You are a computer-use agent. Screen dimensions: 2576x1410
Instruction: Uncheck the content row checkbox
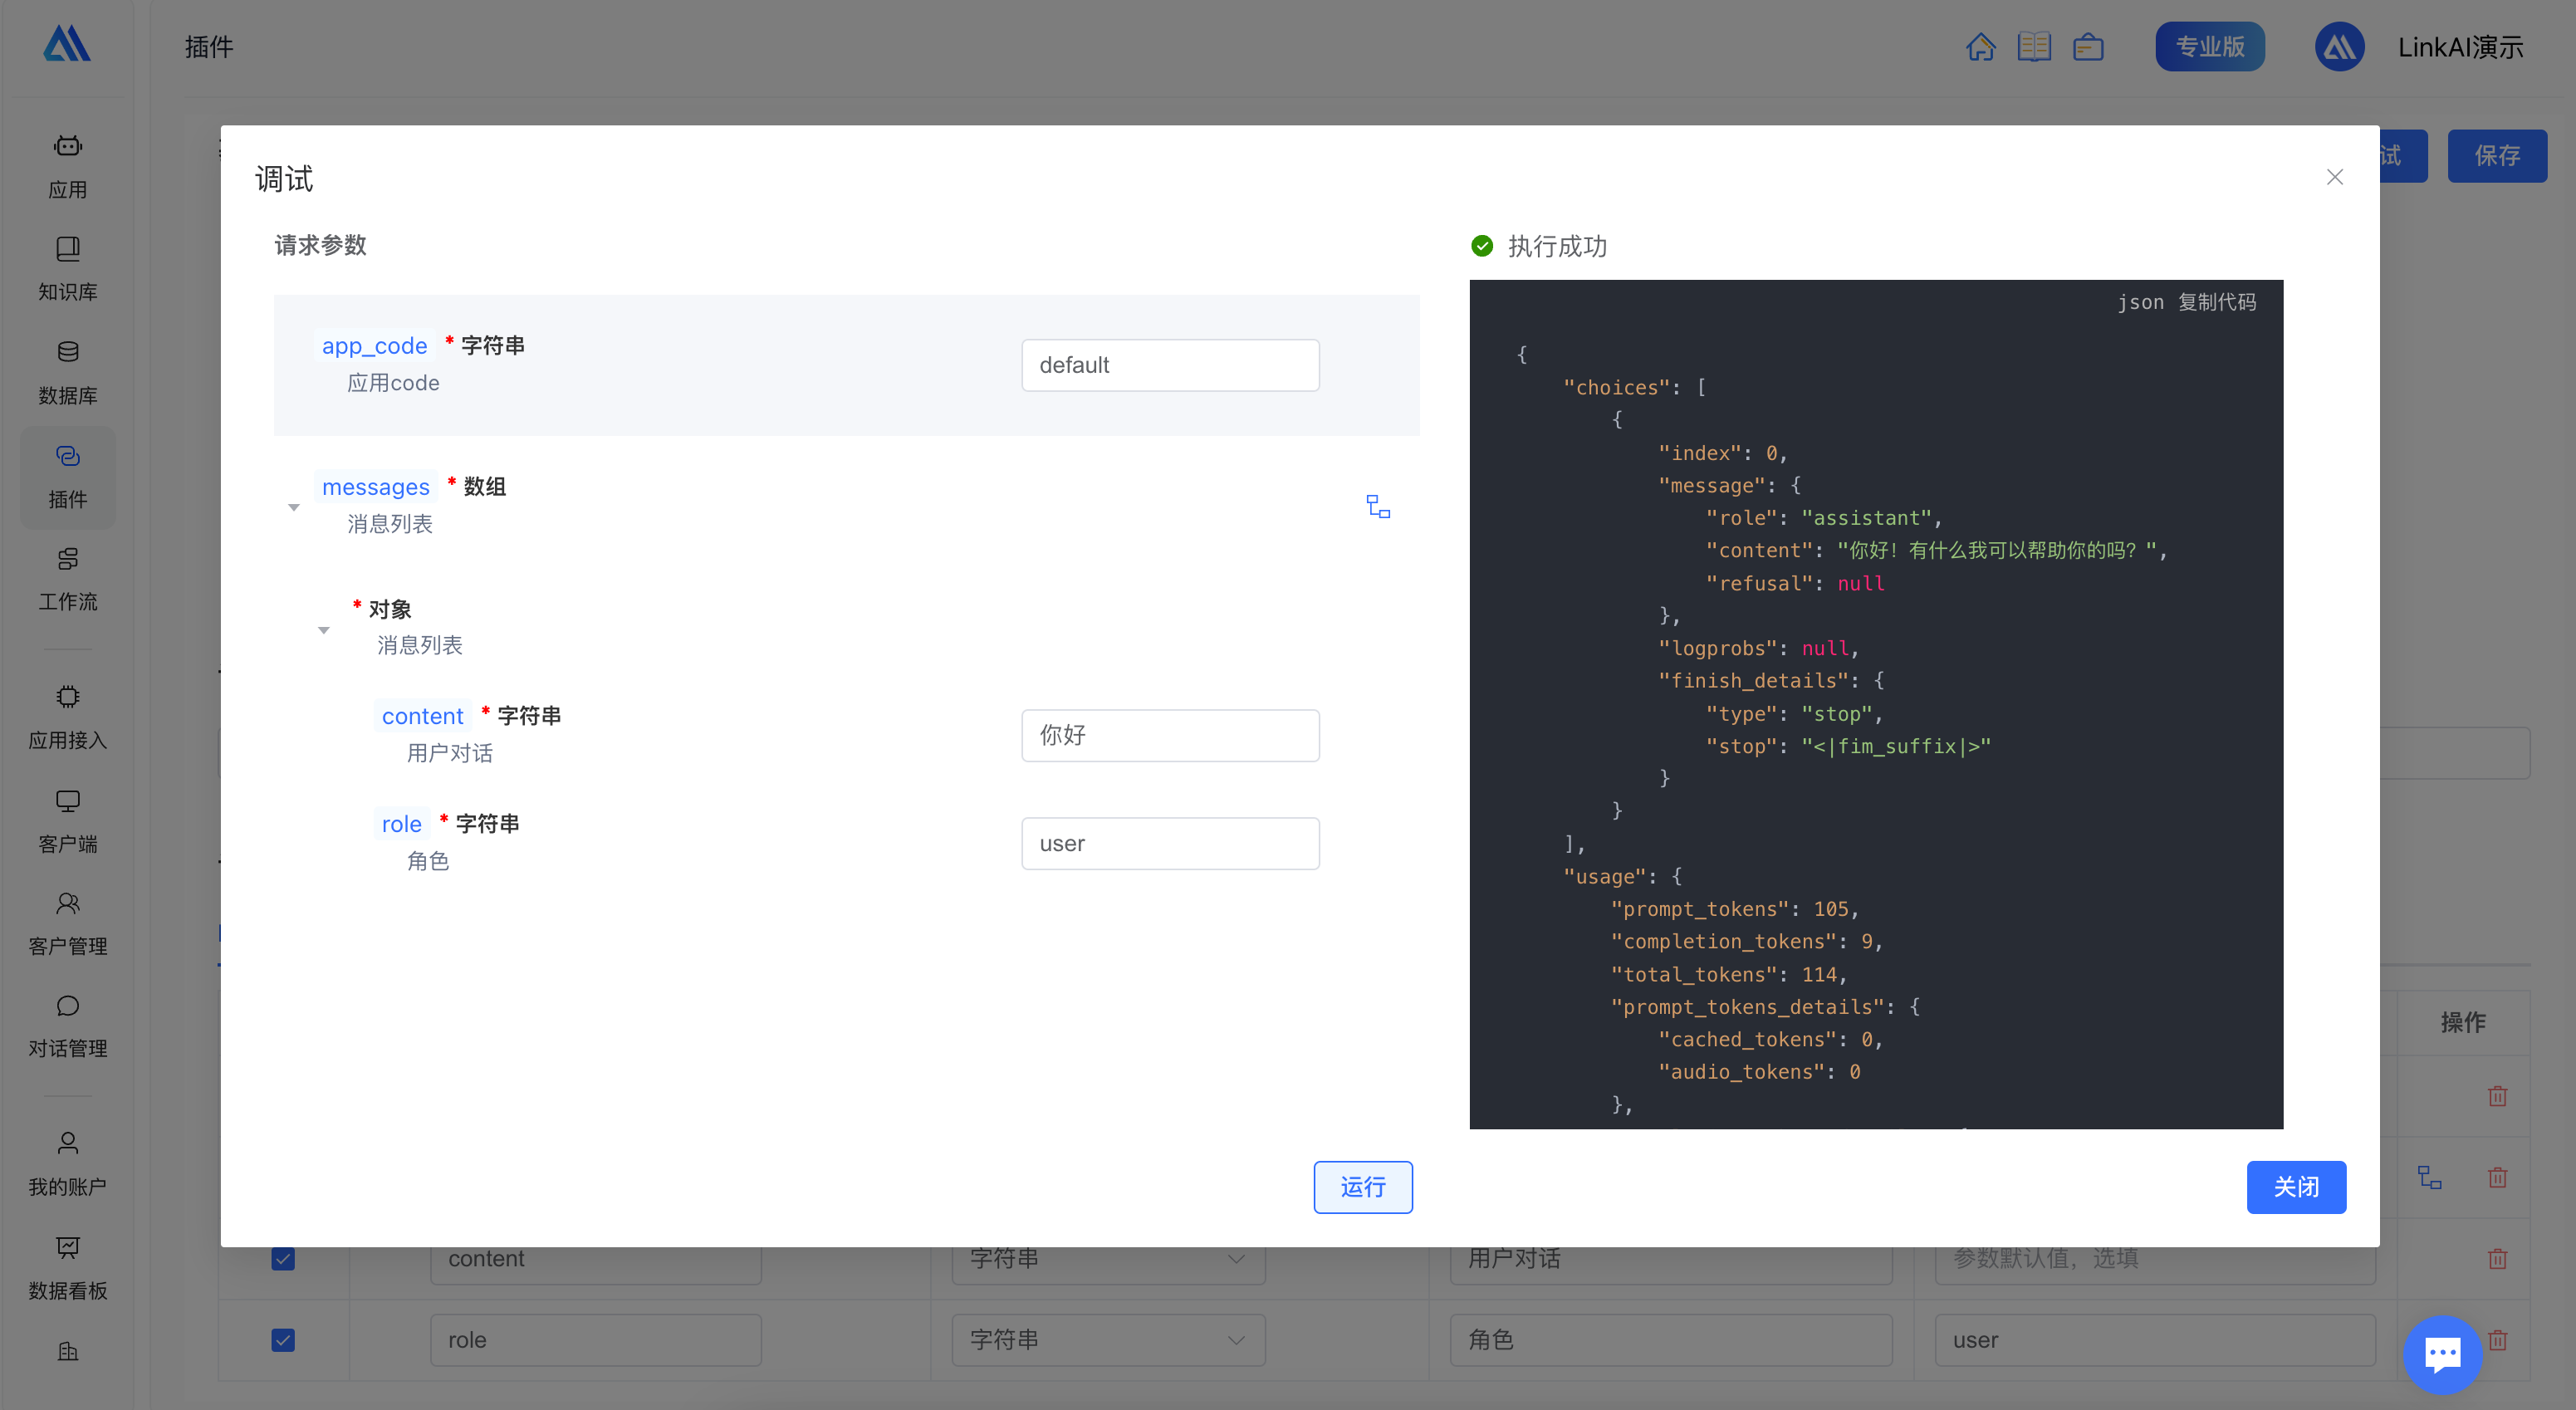pos(283,1258)
